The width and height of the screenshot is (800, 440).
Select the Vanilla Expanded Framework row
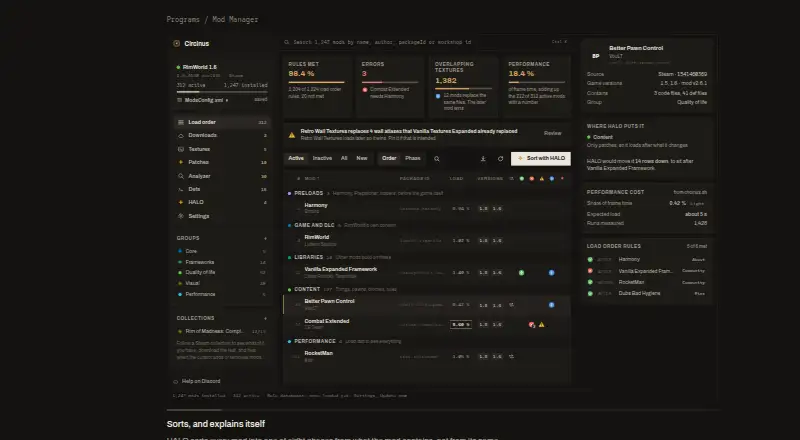[427, 273]
